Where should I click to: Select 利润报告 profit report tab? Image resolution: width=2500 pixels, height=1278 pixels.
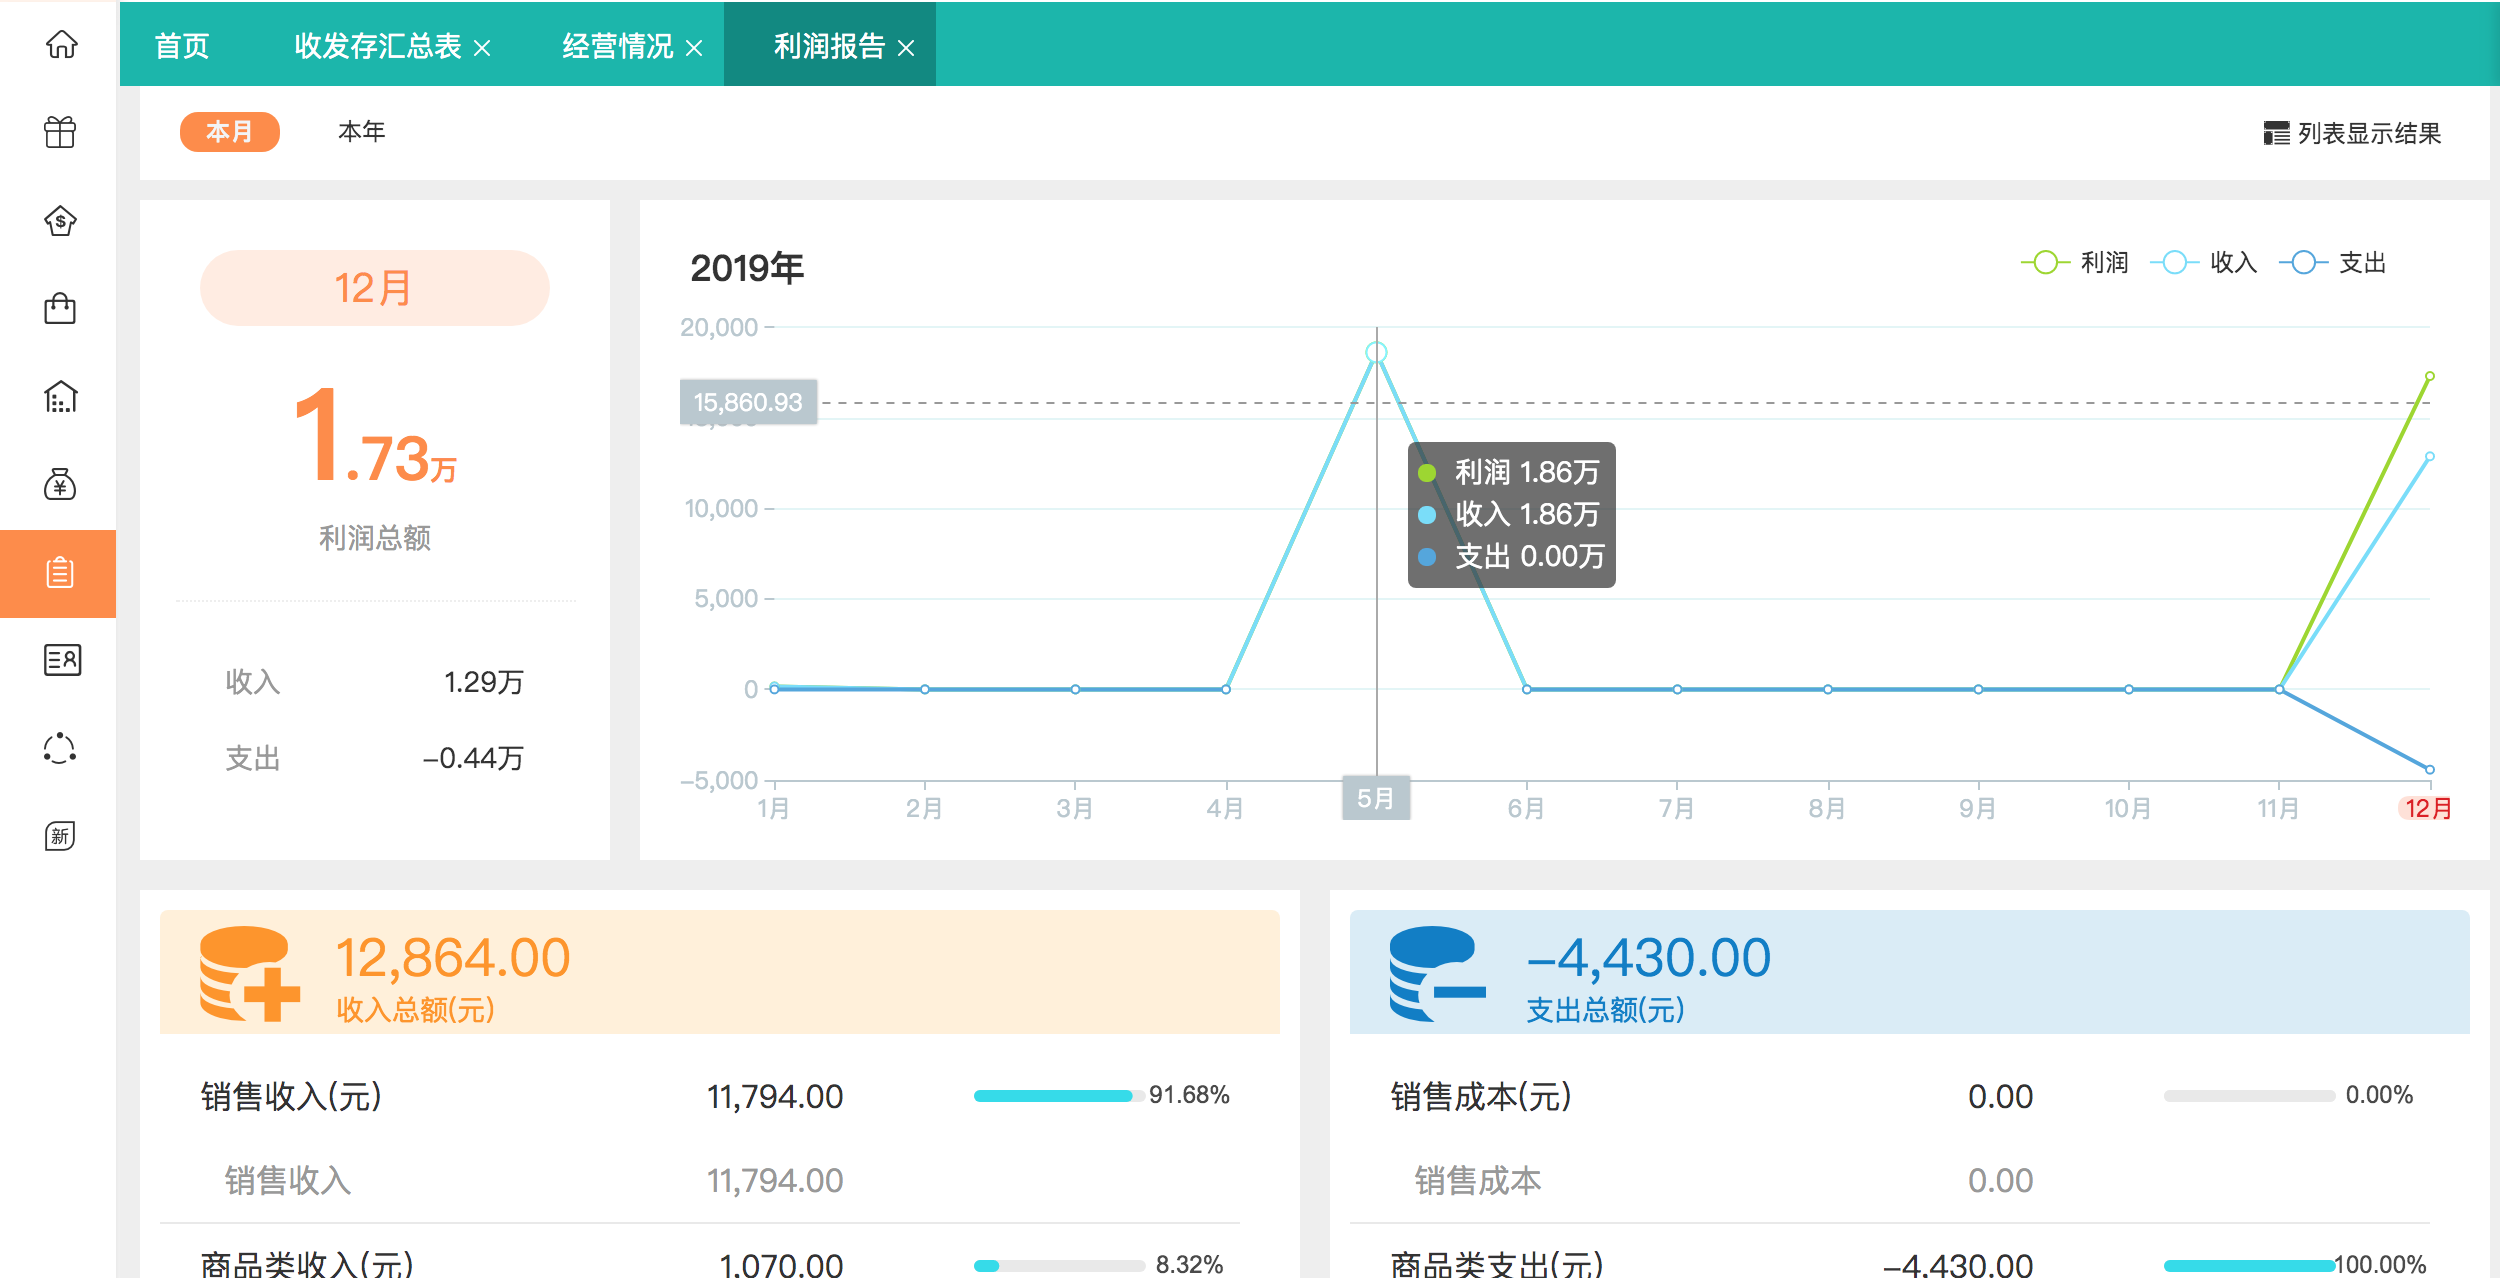click(x=823, y=46)
